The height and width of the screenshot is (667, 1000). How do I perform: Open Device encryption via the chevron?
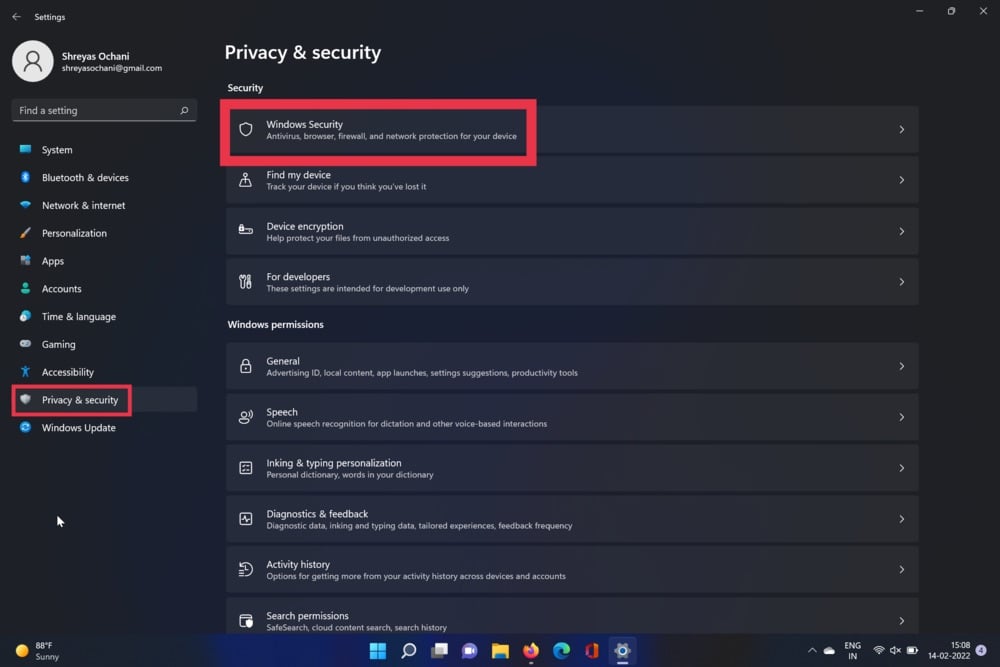point(902,231)
